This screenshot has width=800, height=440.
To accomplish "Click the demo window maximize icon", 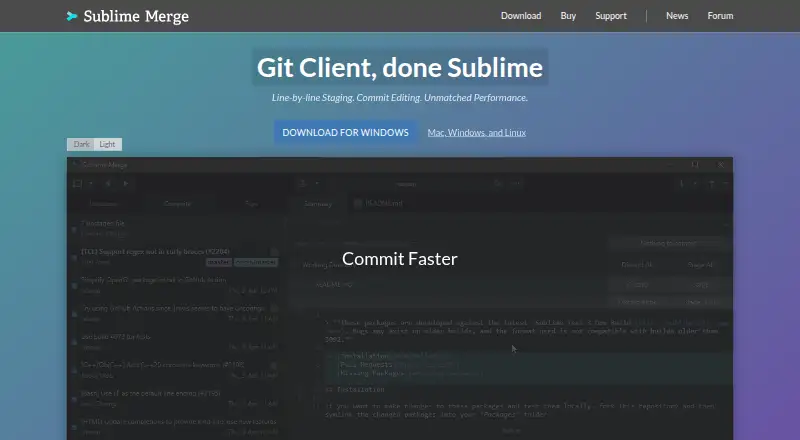I will [x=695, y=164].
